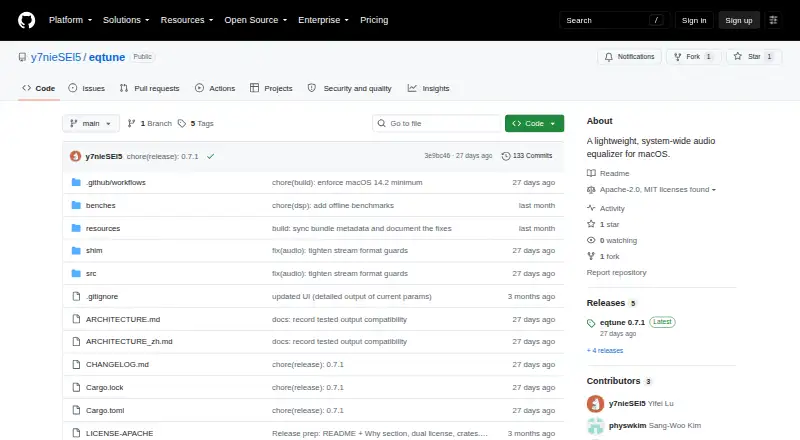The image size is (800, 440).
Task: Switch to the Code tab
Action: (x=39, y=88)
